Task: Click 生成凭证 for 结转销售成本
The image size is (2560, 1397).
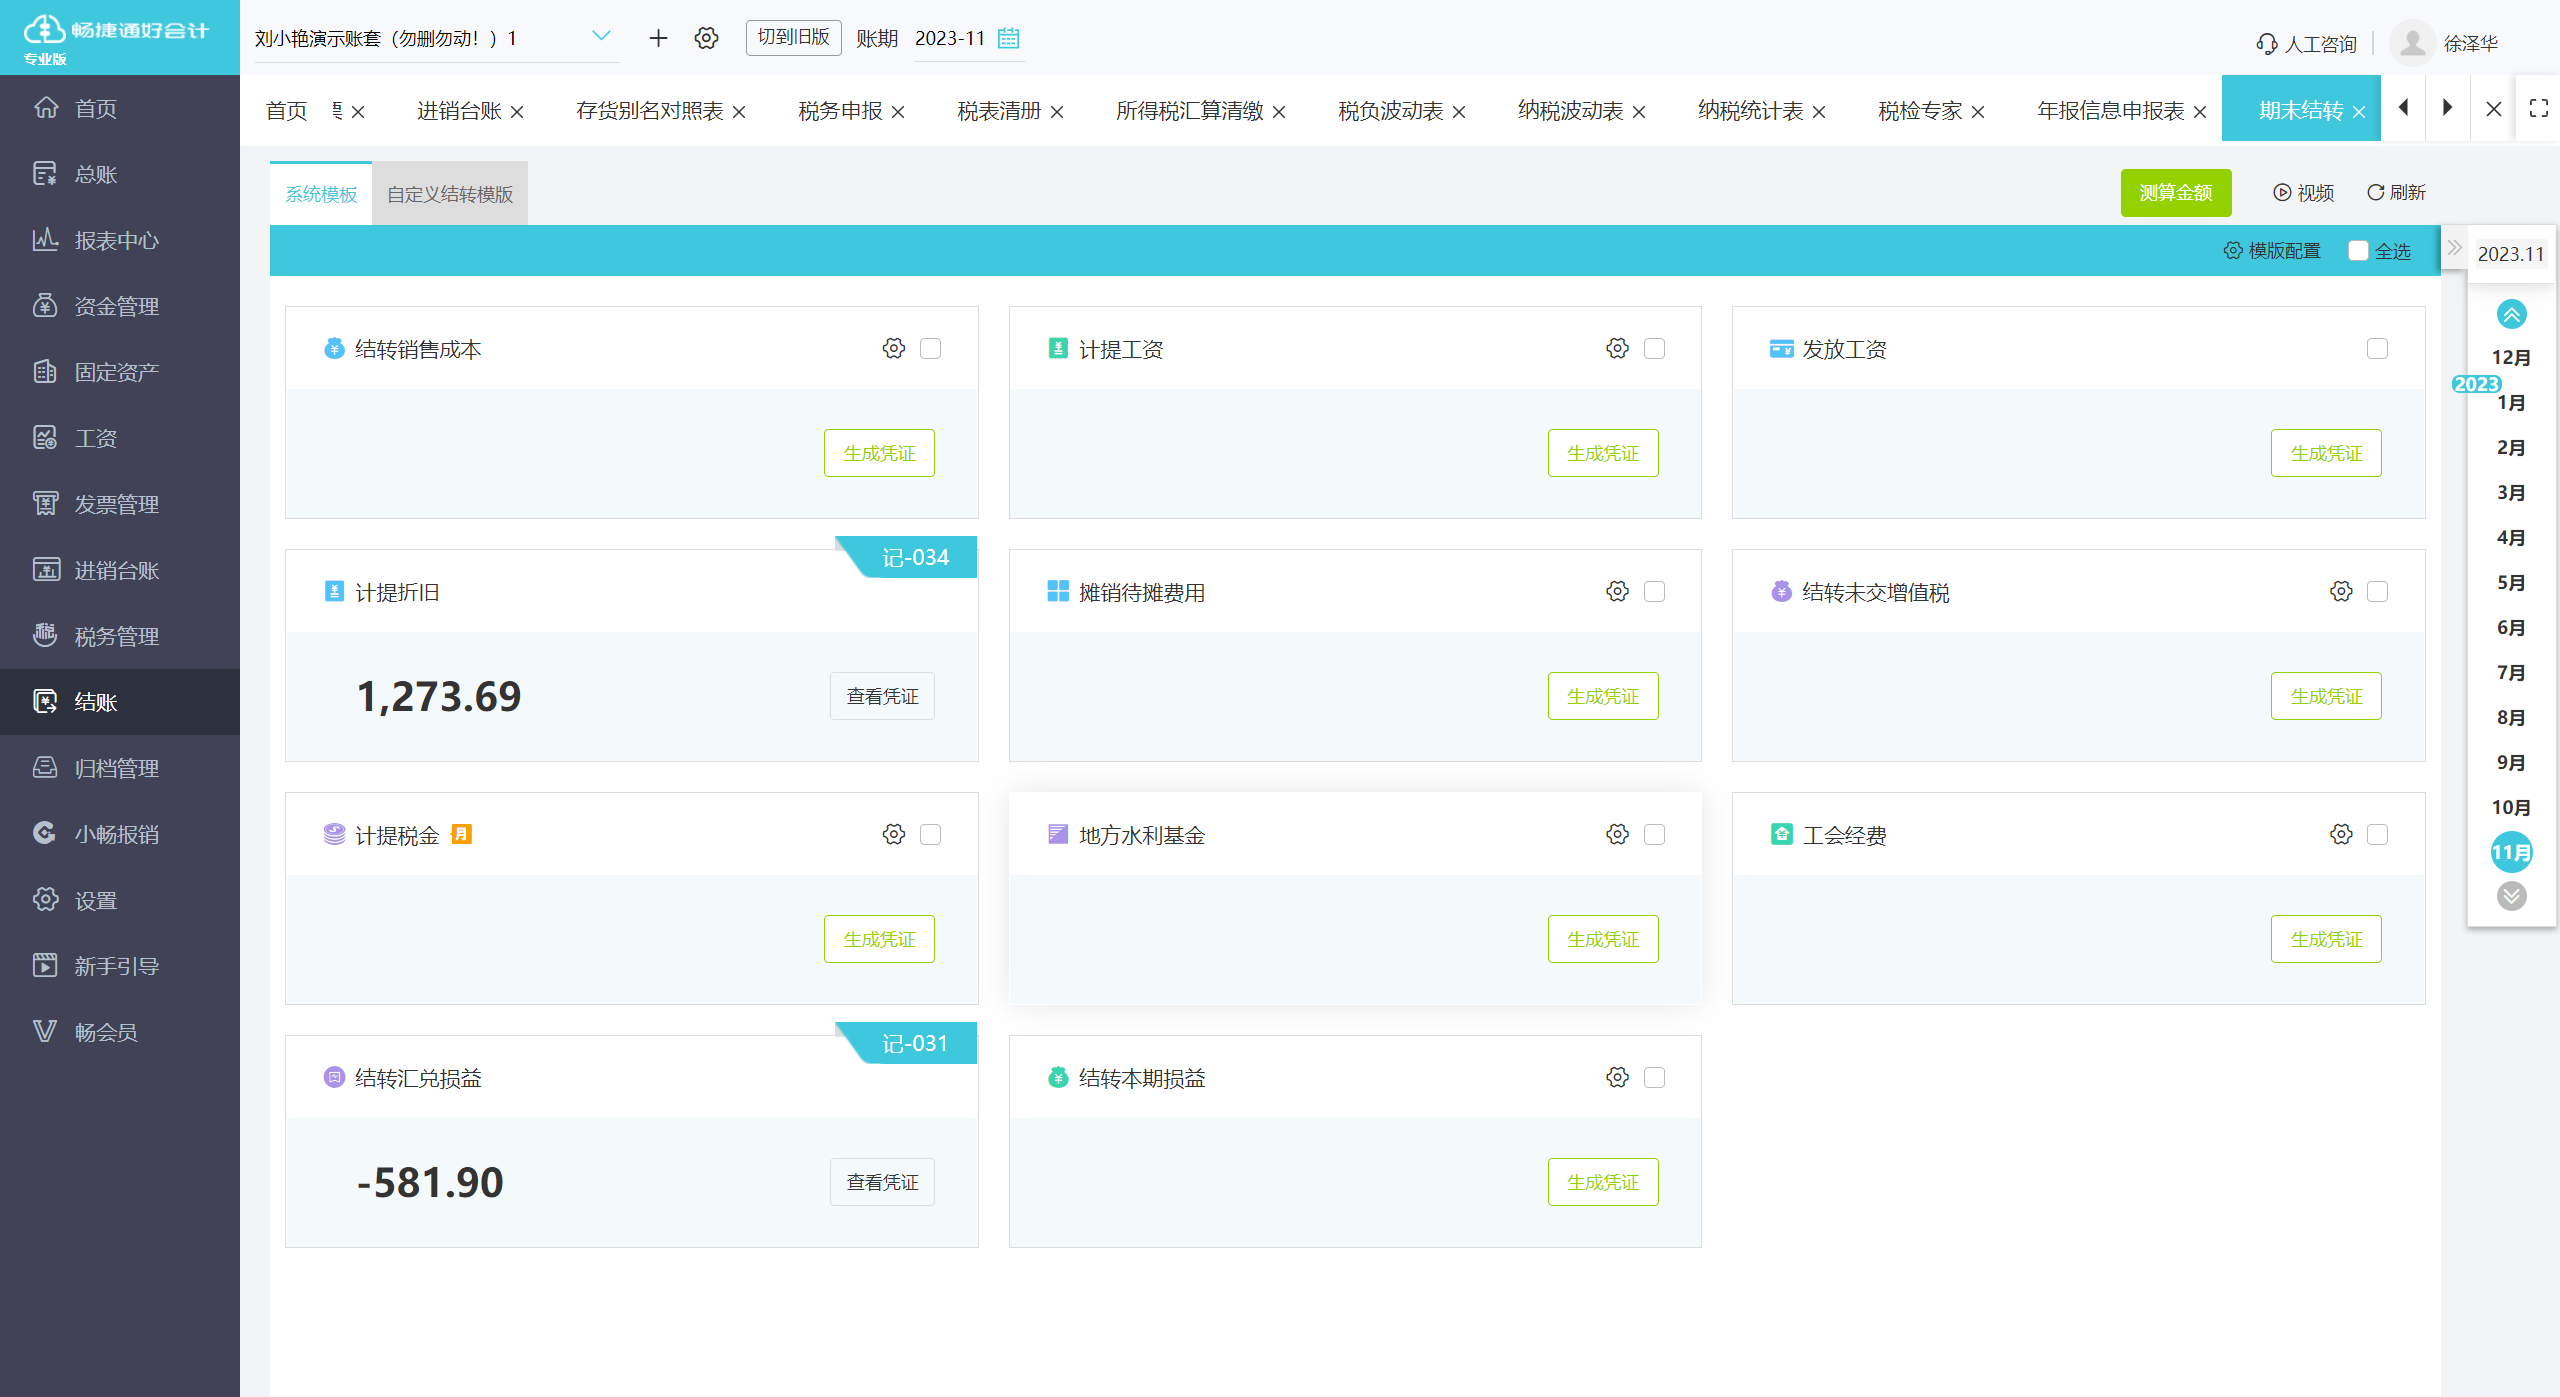Action: point(877,451)
